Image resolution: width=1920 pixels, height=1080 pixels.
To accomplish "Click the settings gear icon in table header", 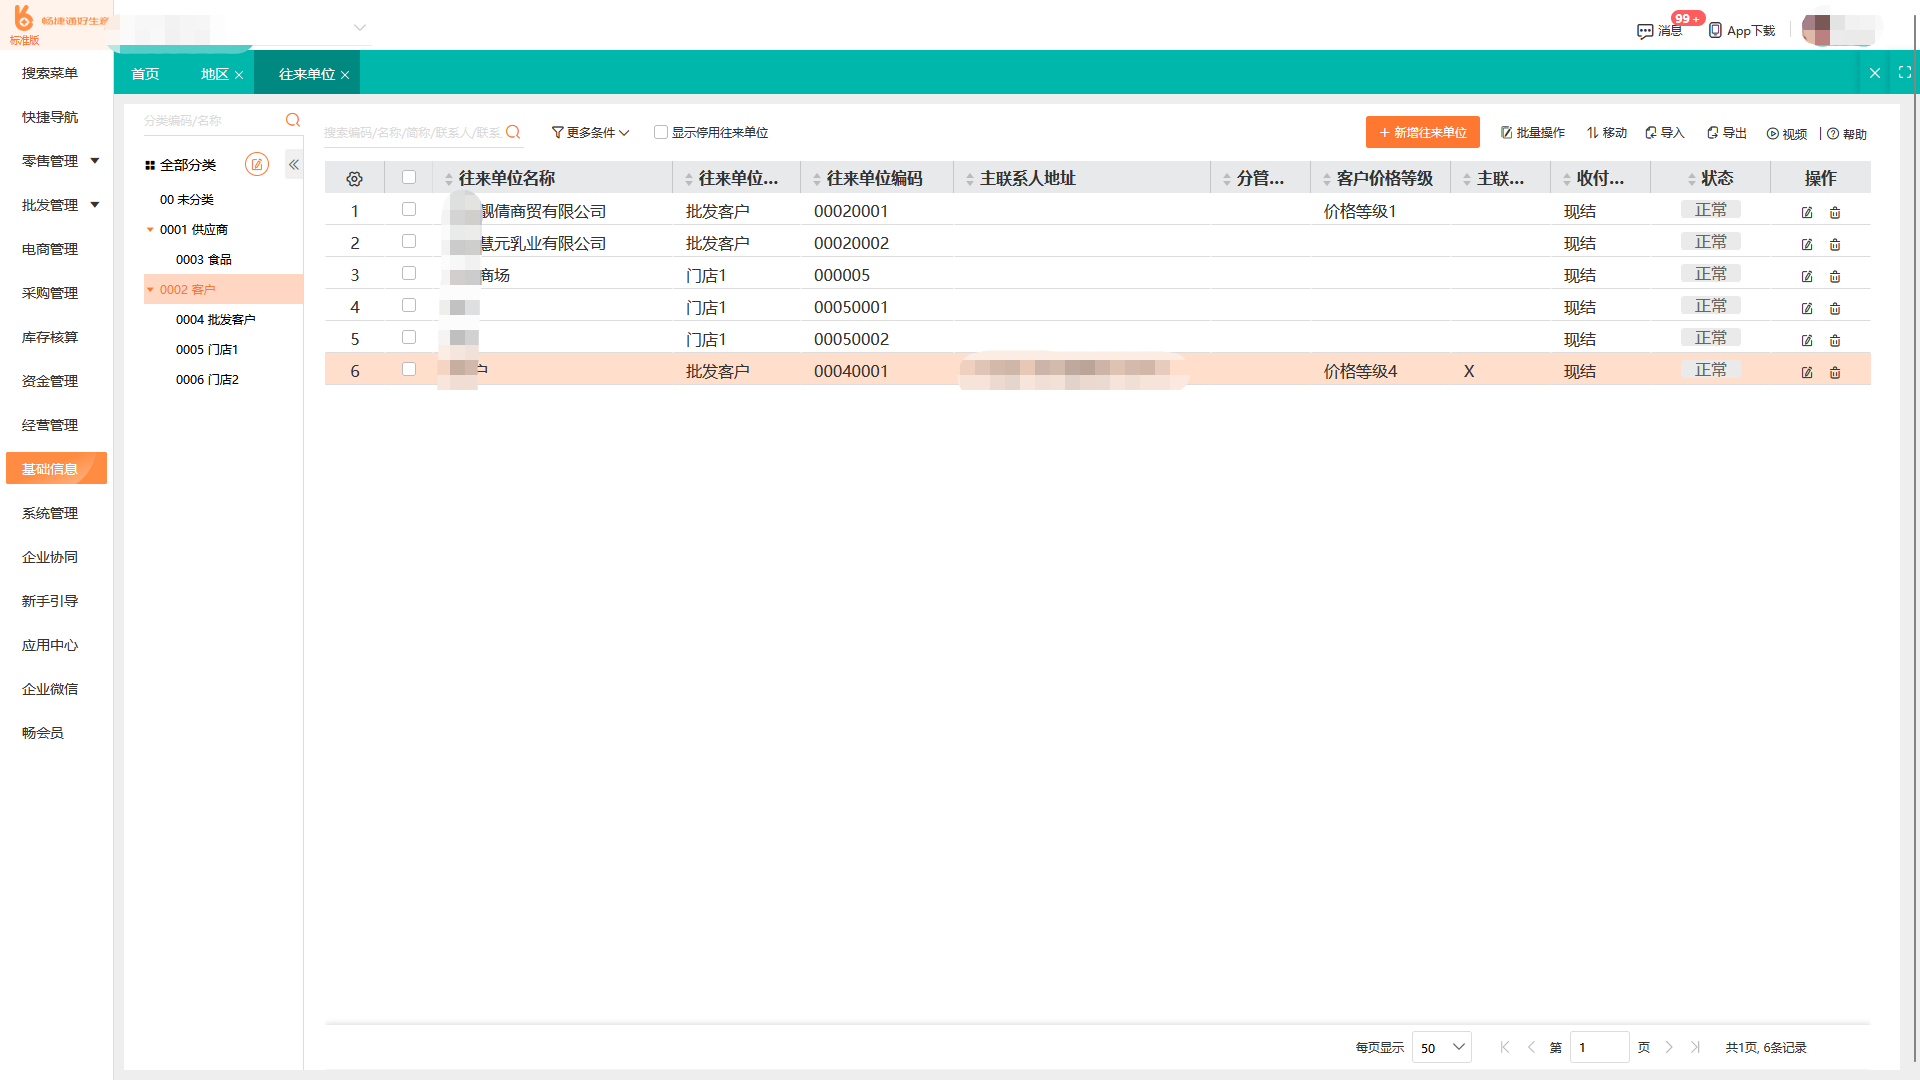I will 353,178.
